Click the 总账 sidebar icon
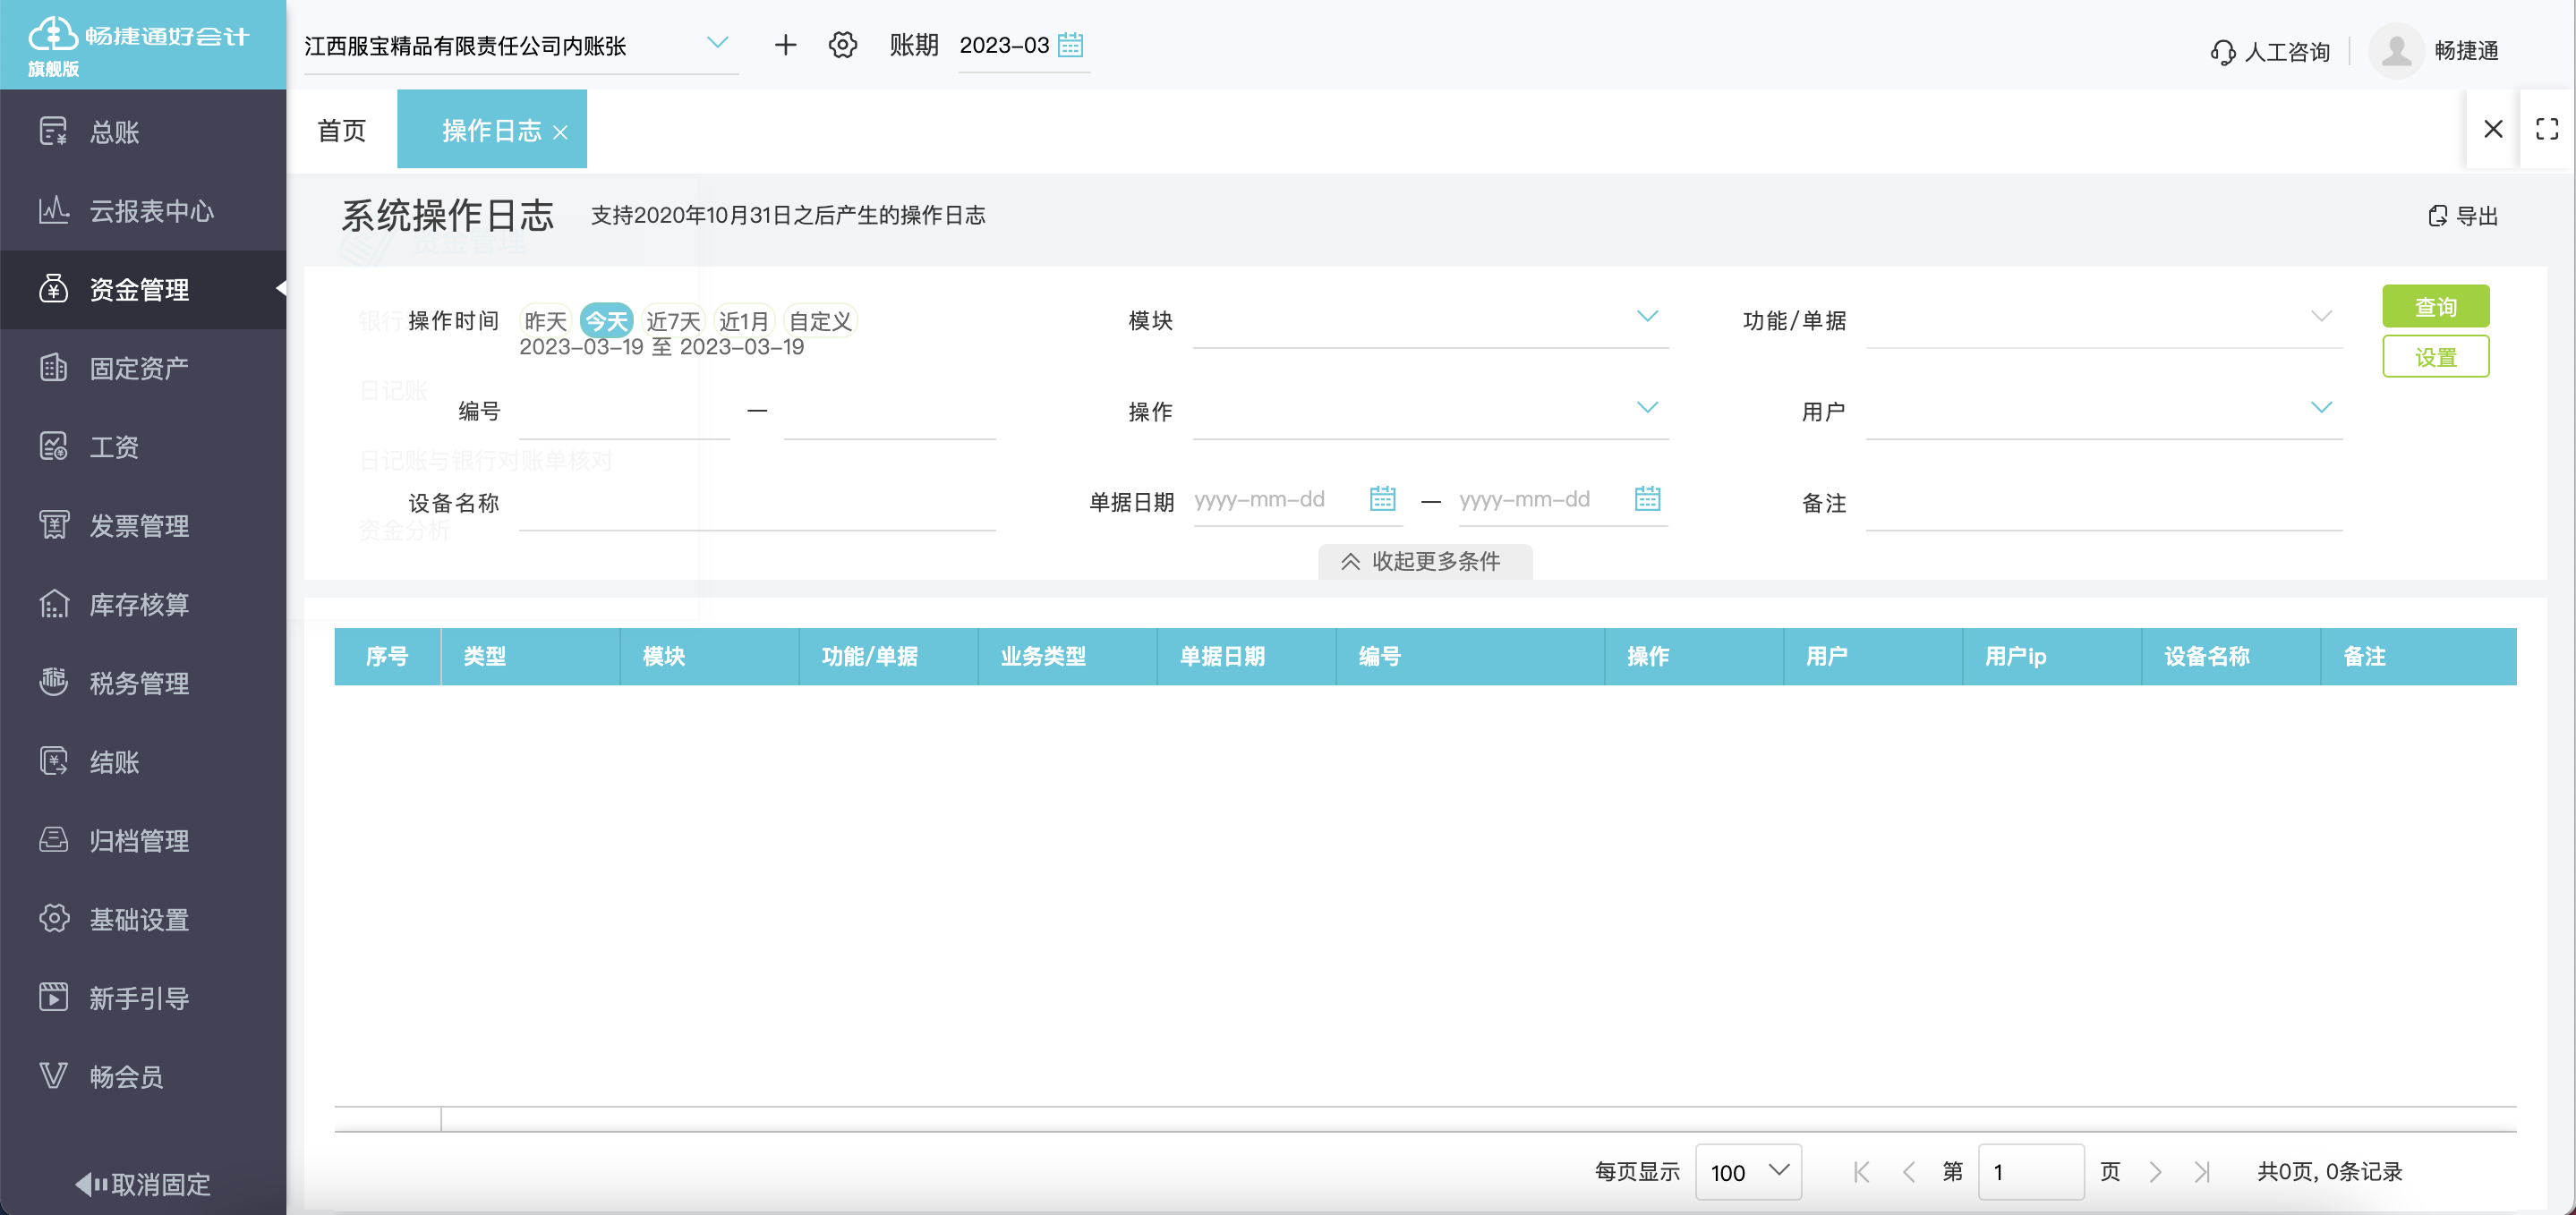 (140, 134)
